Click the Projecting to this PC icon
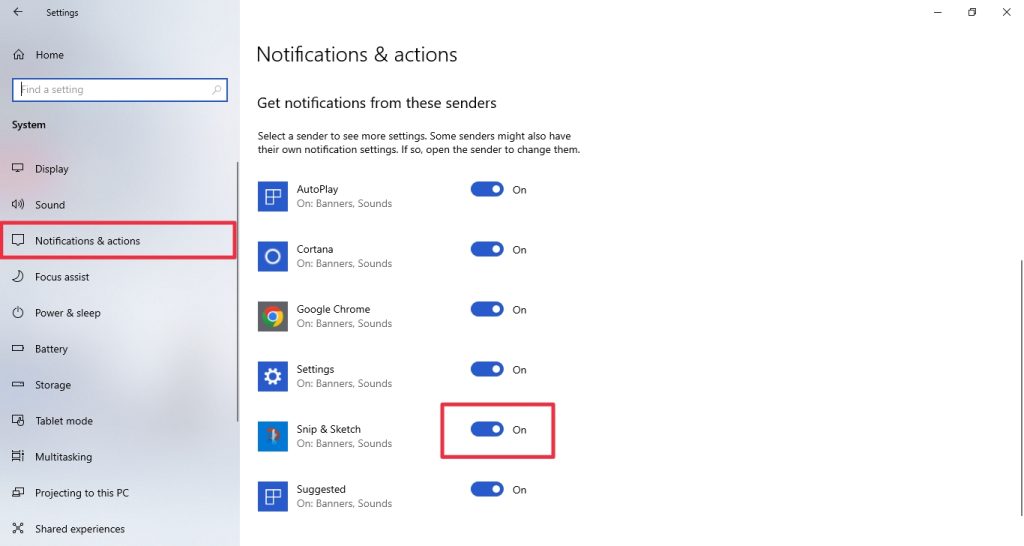 pos(18,492)
